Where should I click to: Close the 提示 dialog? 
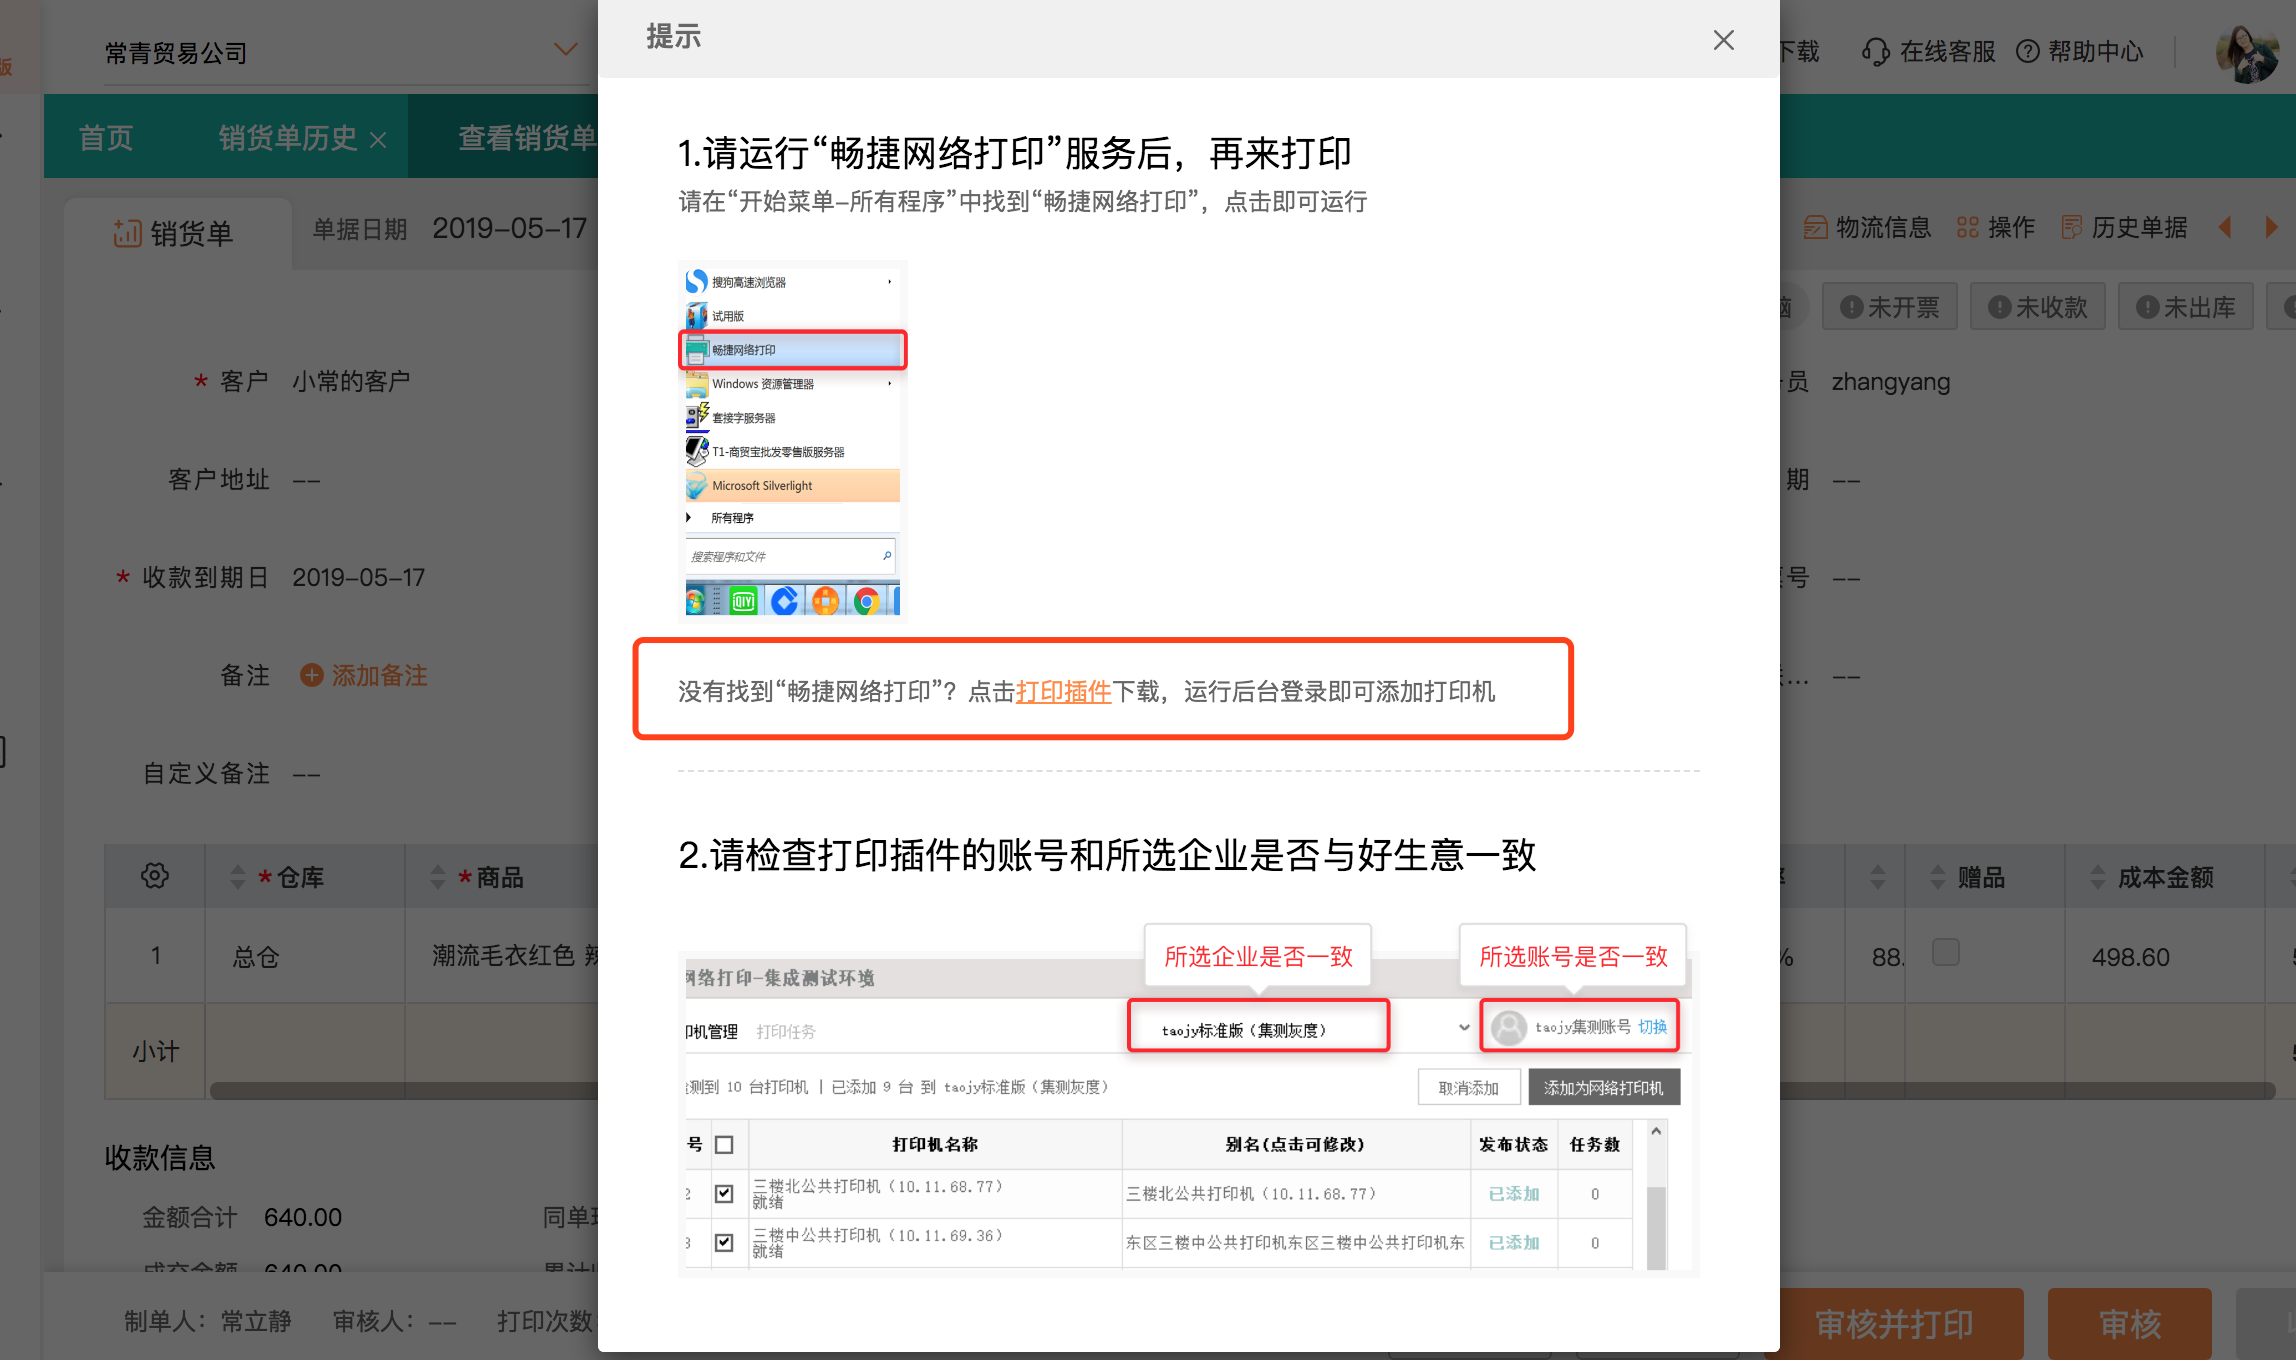pos(1723,40)
